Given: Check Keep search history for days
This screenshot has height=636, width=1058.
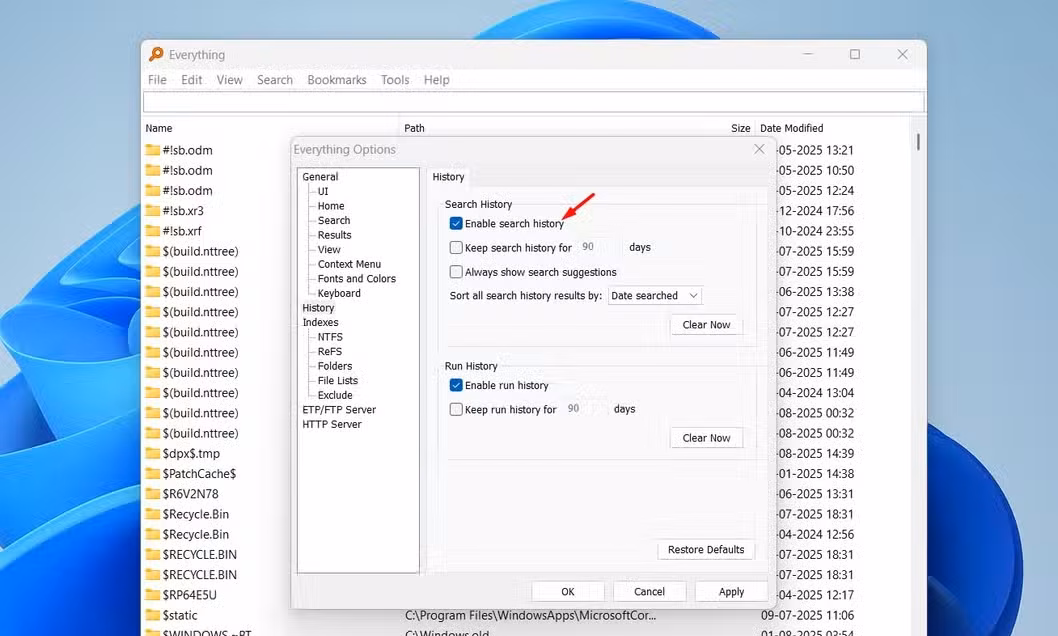Looking at the screenshot, I should pyautogui.click(x=456, y=248).
